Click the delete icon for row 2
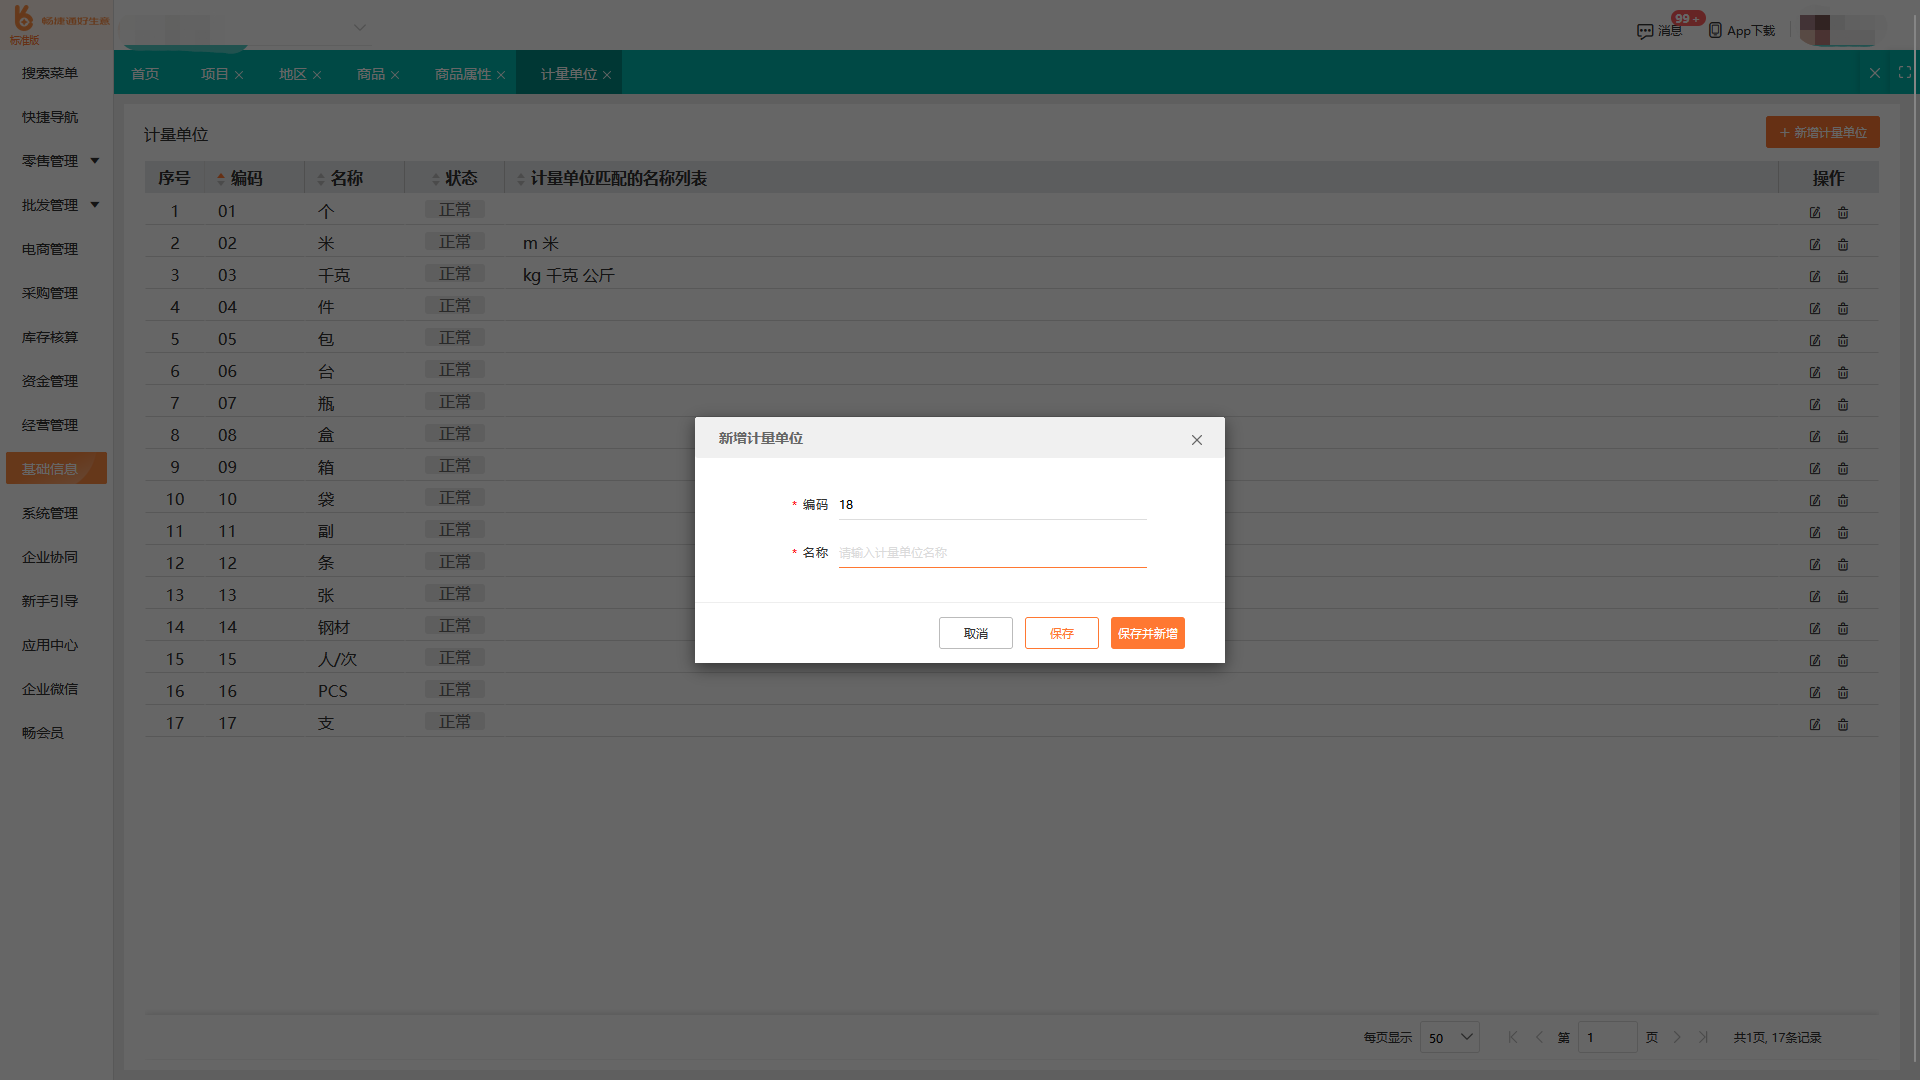1920x1080 pixels. 1844,244
